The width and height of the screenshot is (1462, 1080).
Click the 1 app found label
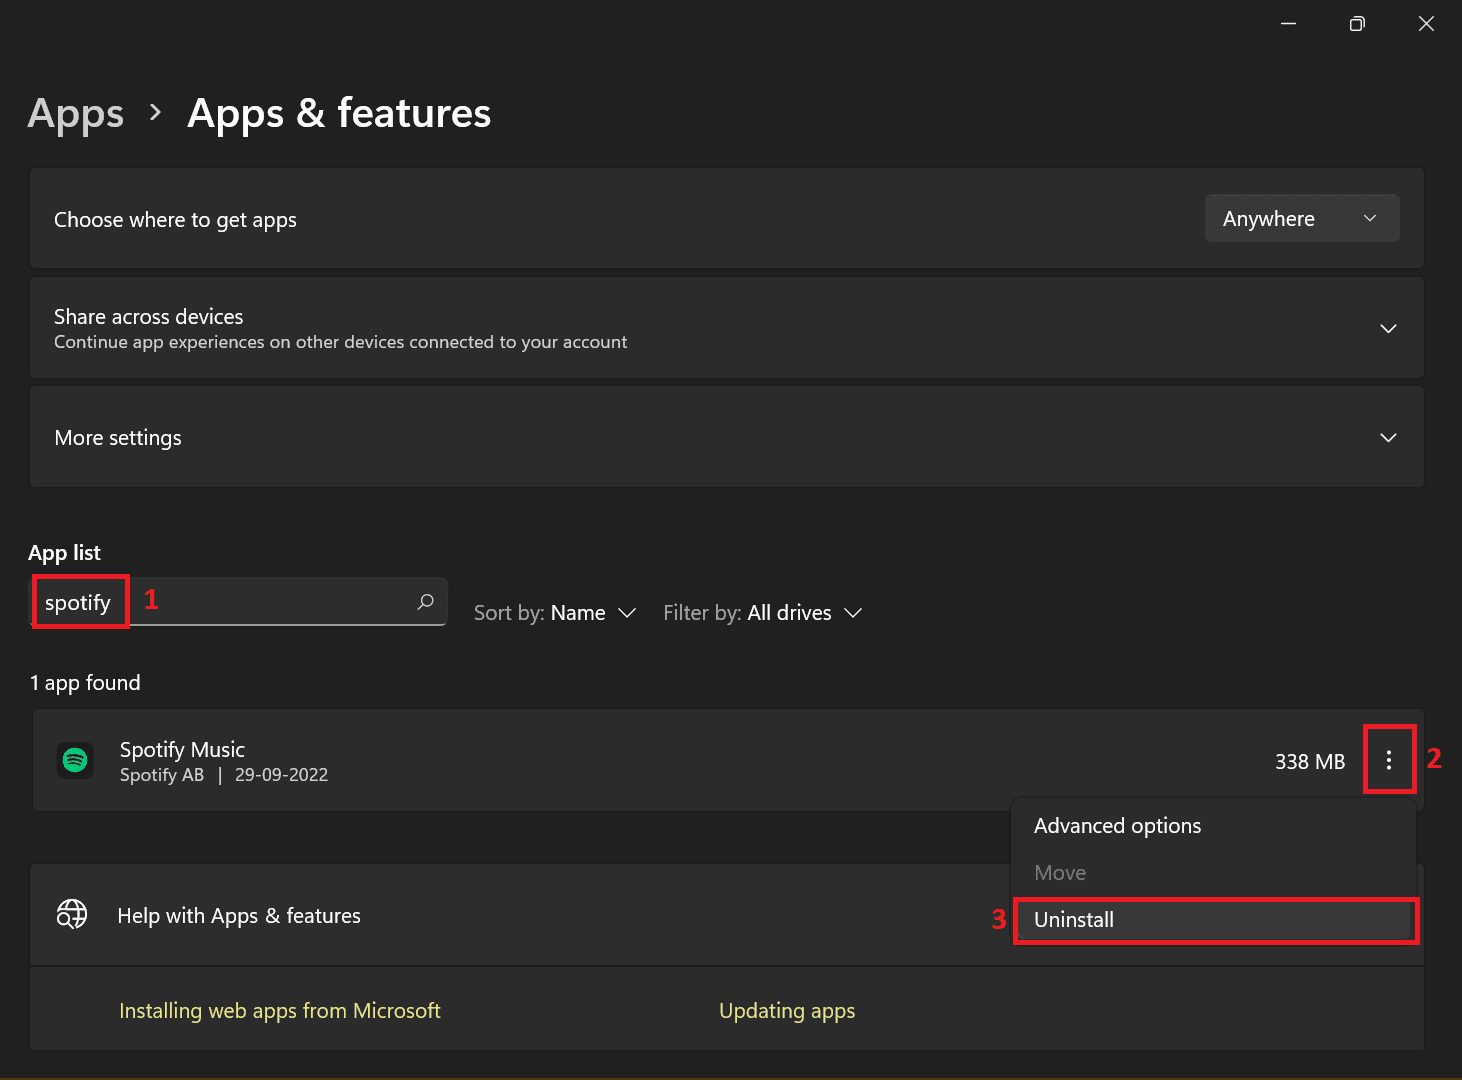pyautogui.click(x=85, y=683)
